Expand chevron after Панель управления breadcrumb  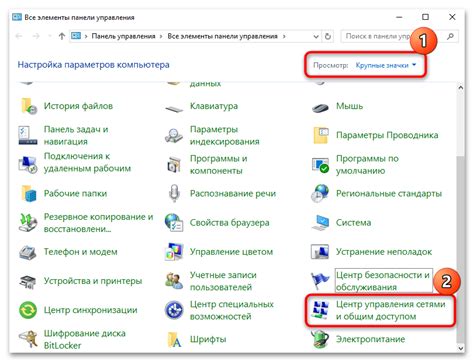(161, 36)
